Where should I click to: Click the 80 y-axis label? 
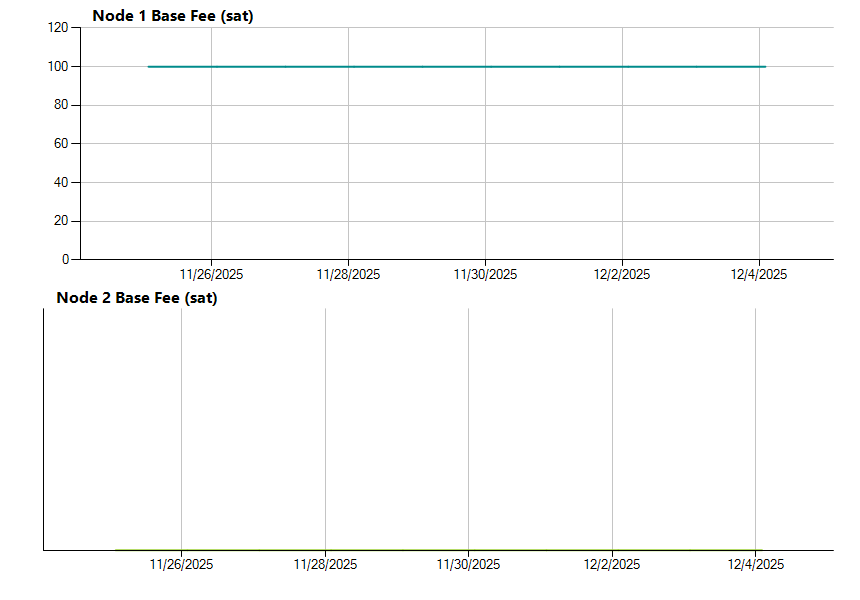(60, 105)
